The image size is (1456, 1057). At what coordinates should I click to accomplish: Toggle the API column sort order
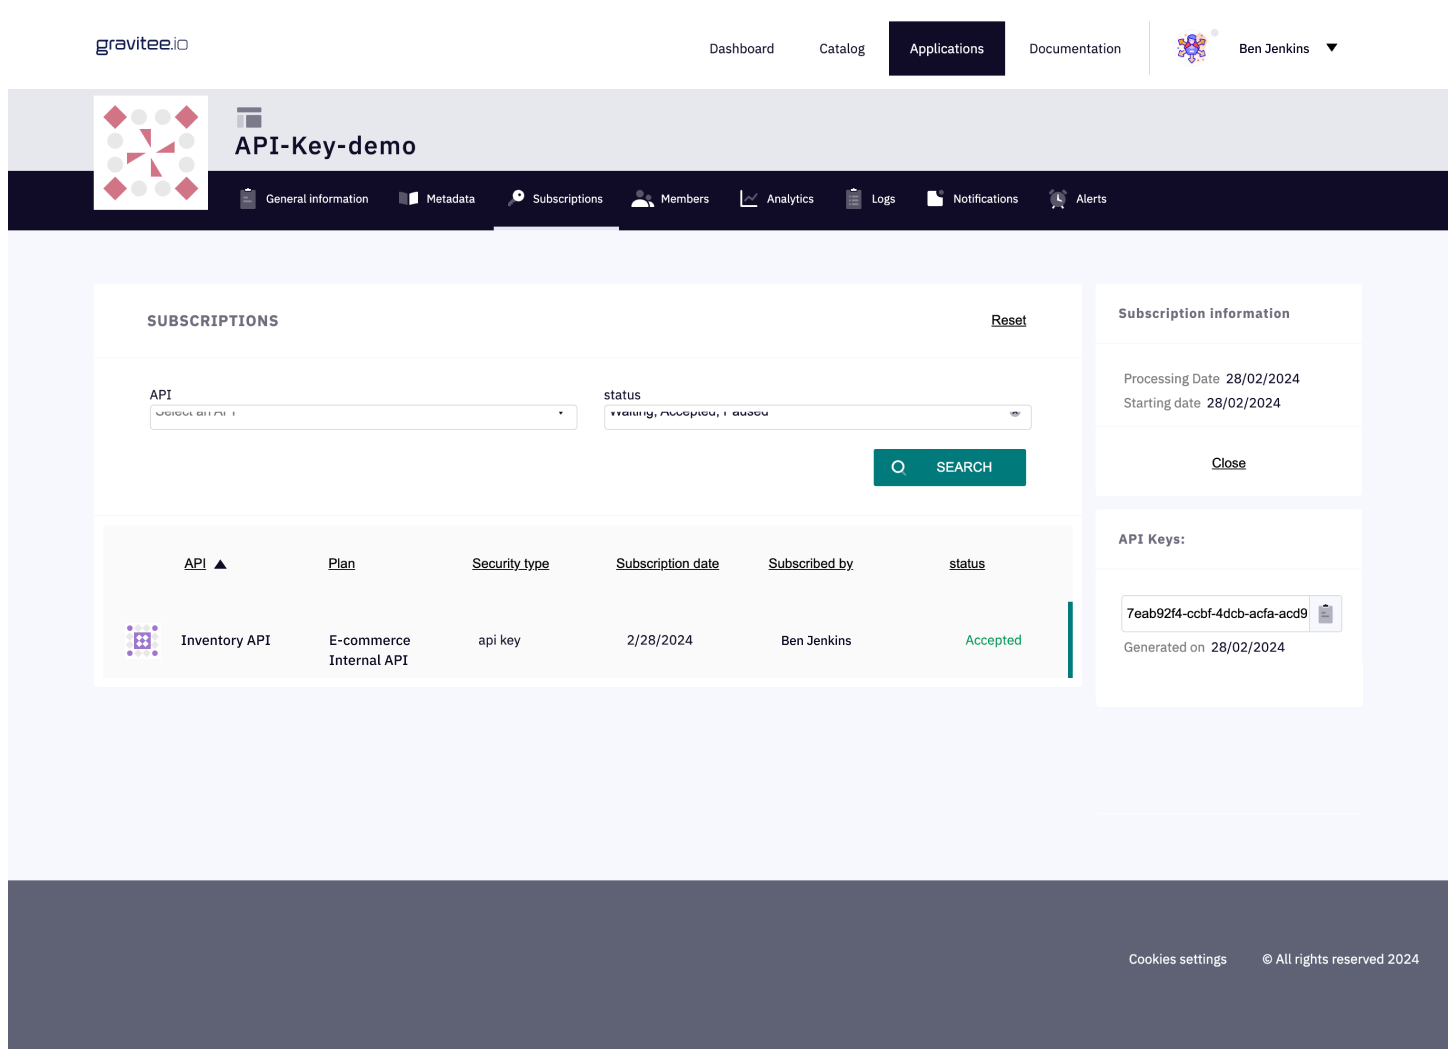[x=204, y=563]
